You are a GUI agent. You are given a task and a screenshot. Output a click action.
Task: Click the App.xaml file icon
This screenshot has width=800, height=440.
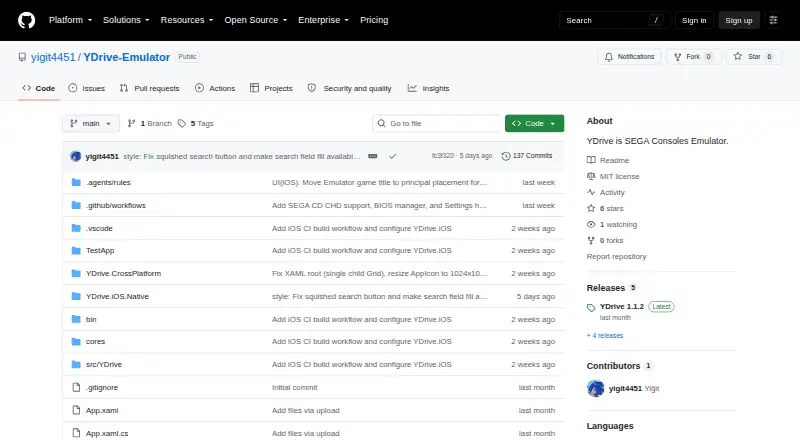tap(76, 410)
